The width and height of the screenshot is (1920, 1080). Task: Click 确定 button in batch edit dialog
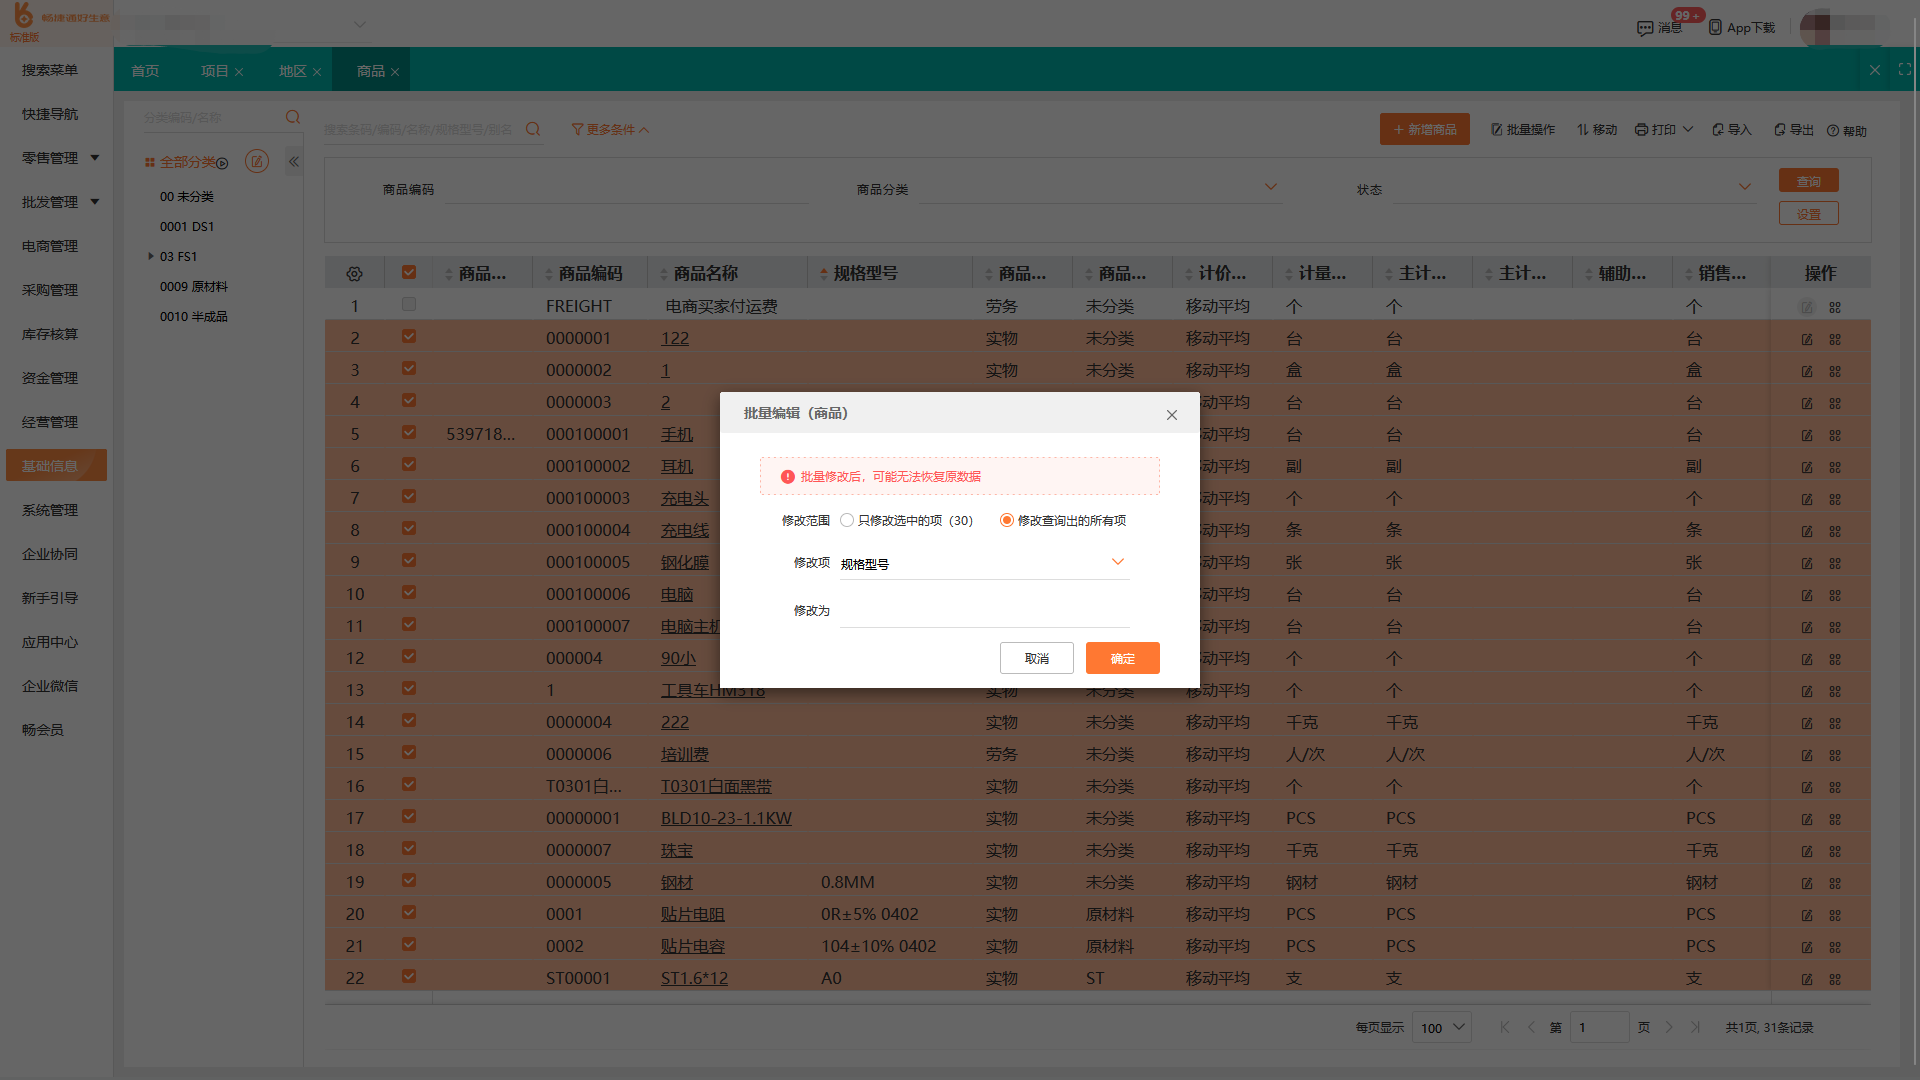tap(1122, 658)
